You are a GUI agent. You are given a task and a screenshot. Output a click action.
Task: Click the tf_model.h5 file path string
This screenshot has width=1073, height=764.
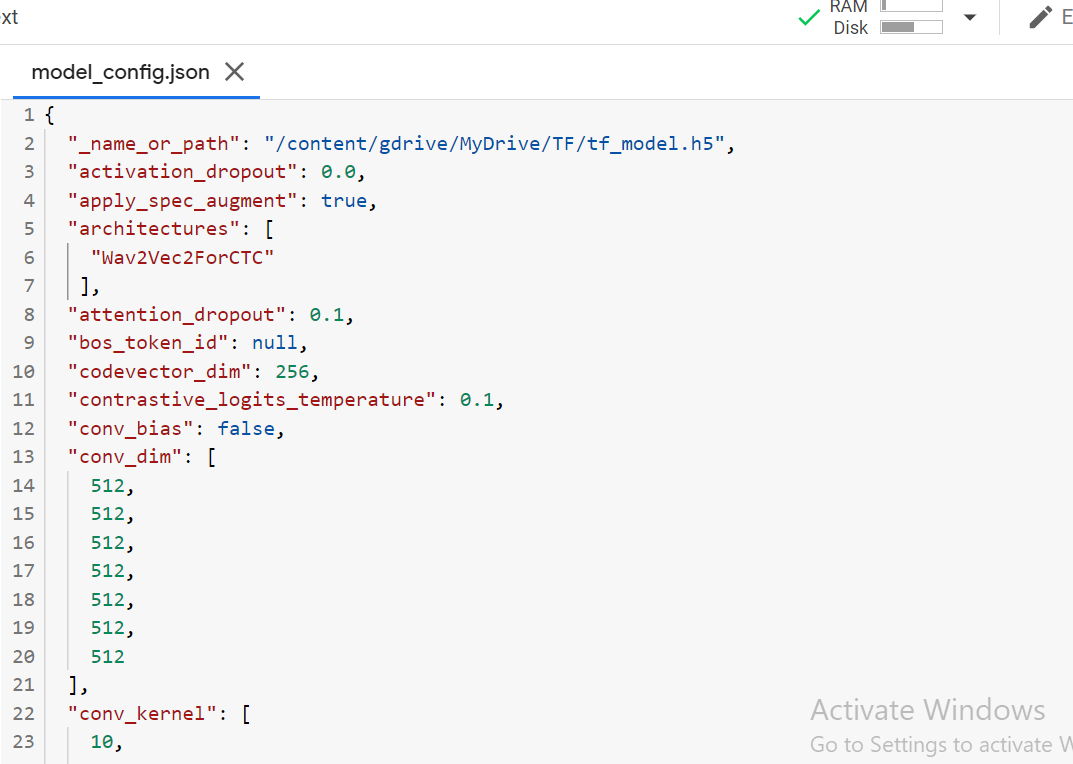tap(494, 144)
